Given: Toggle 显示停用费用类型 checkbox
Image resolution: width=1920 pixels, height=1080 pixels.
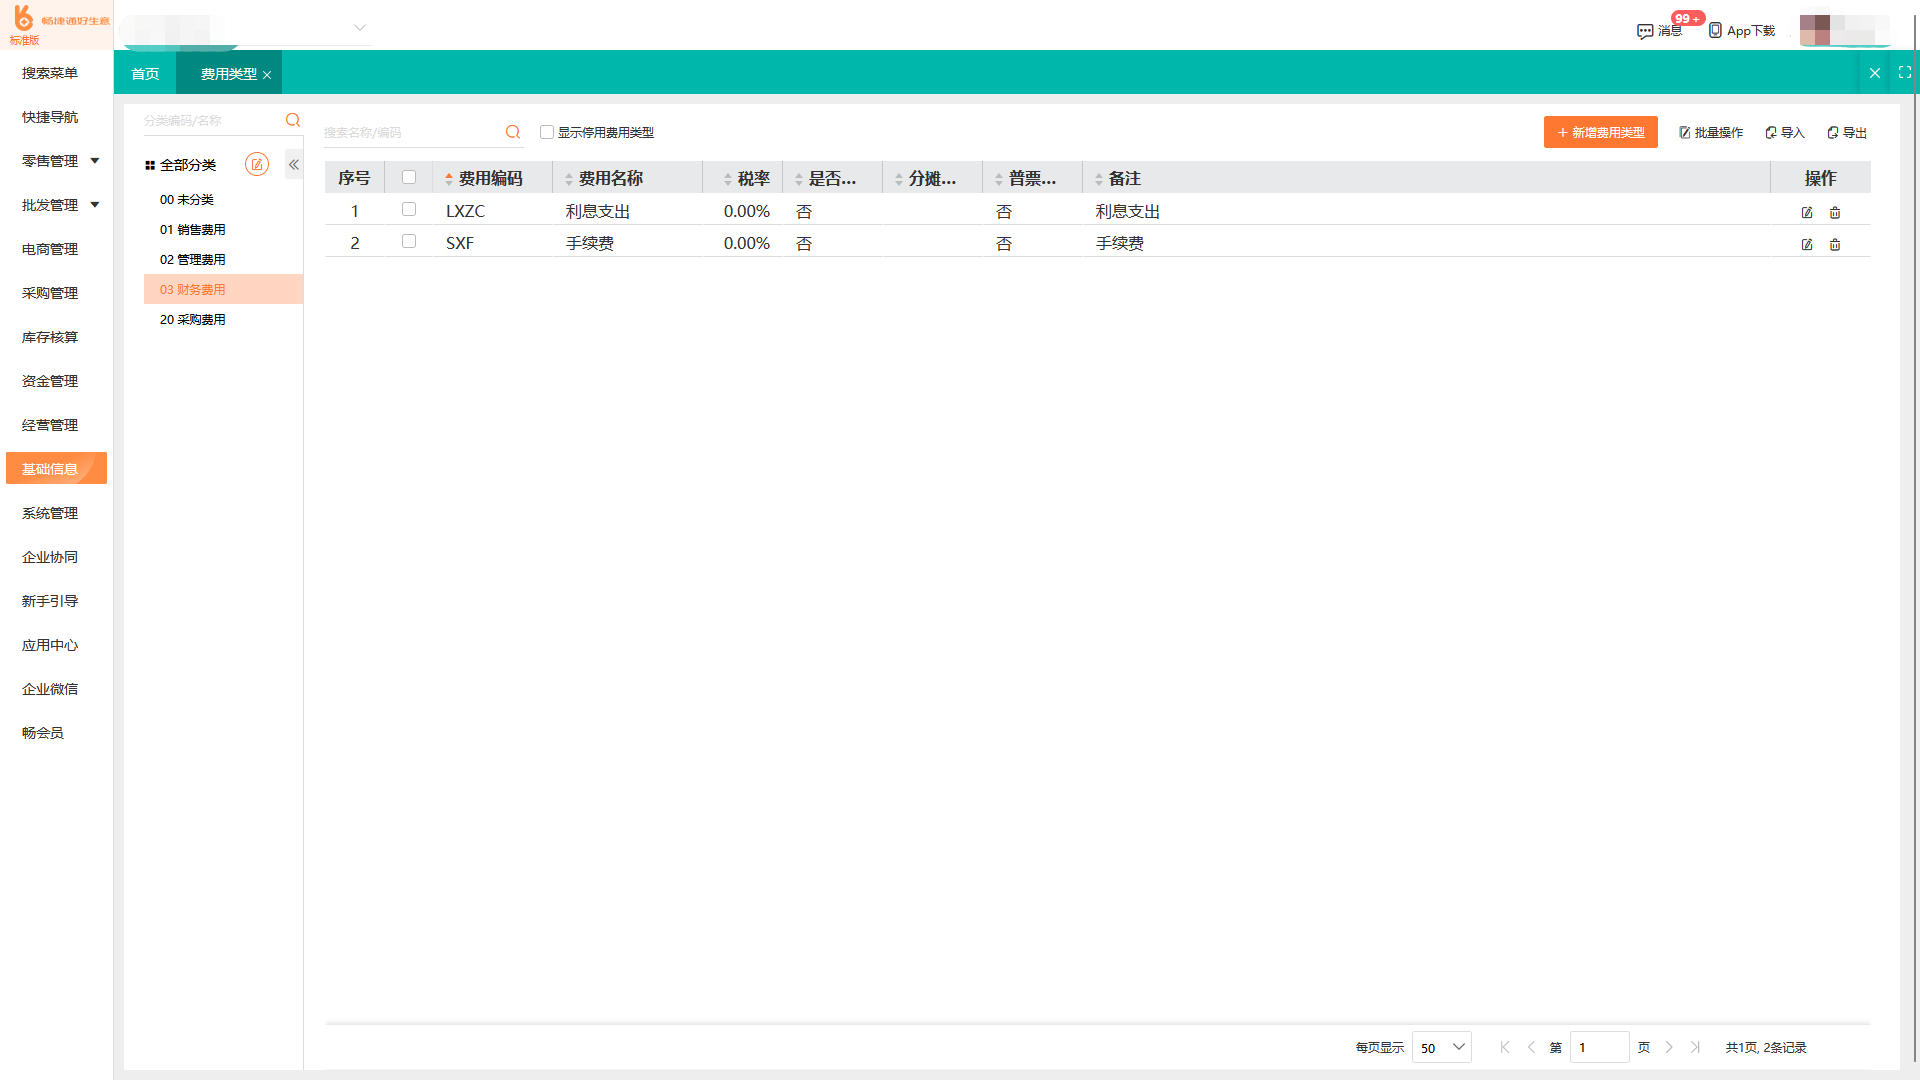Looking at the screenshot, I should [546, 131].
